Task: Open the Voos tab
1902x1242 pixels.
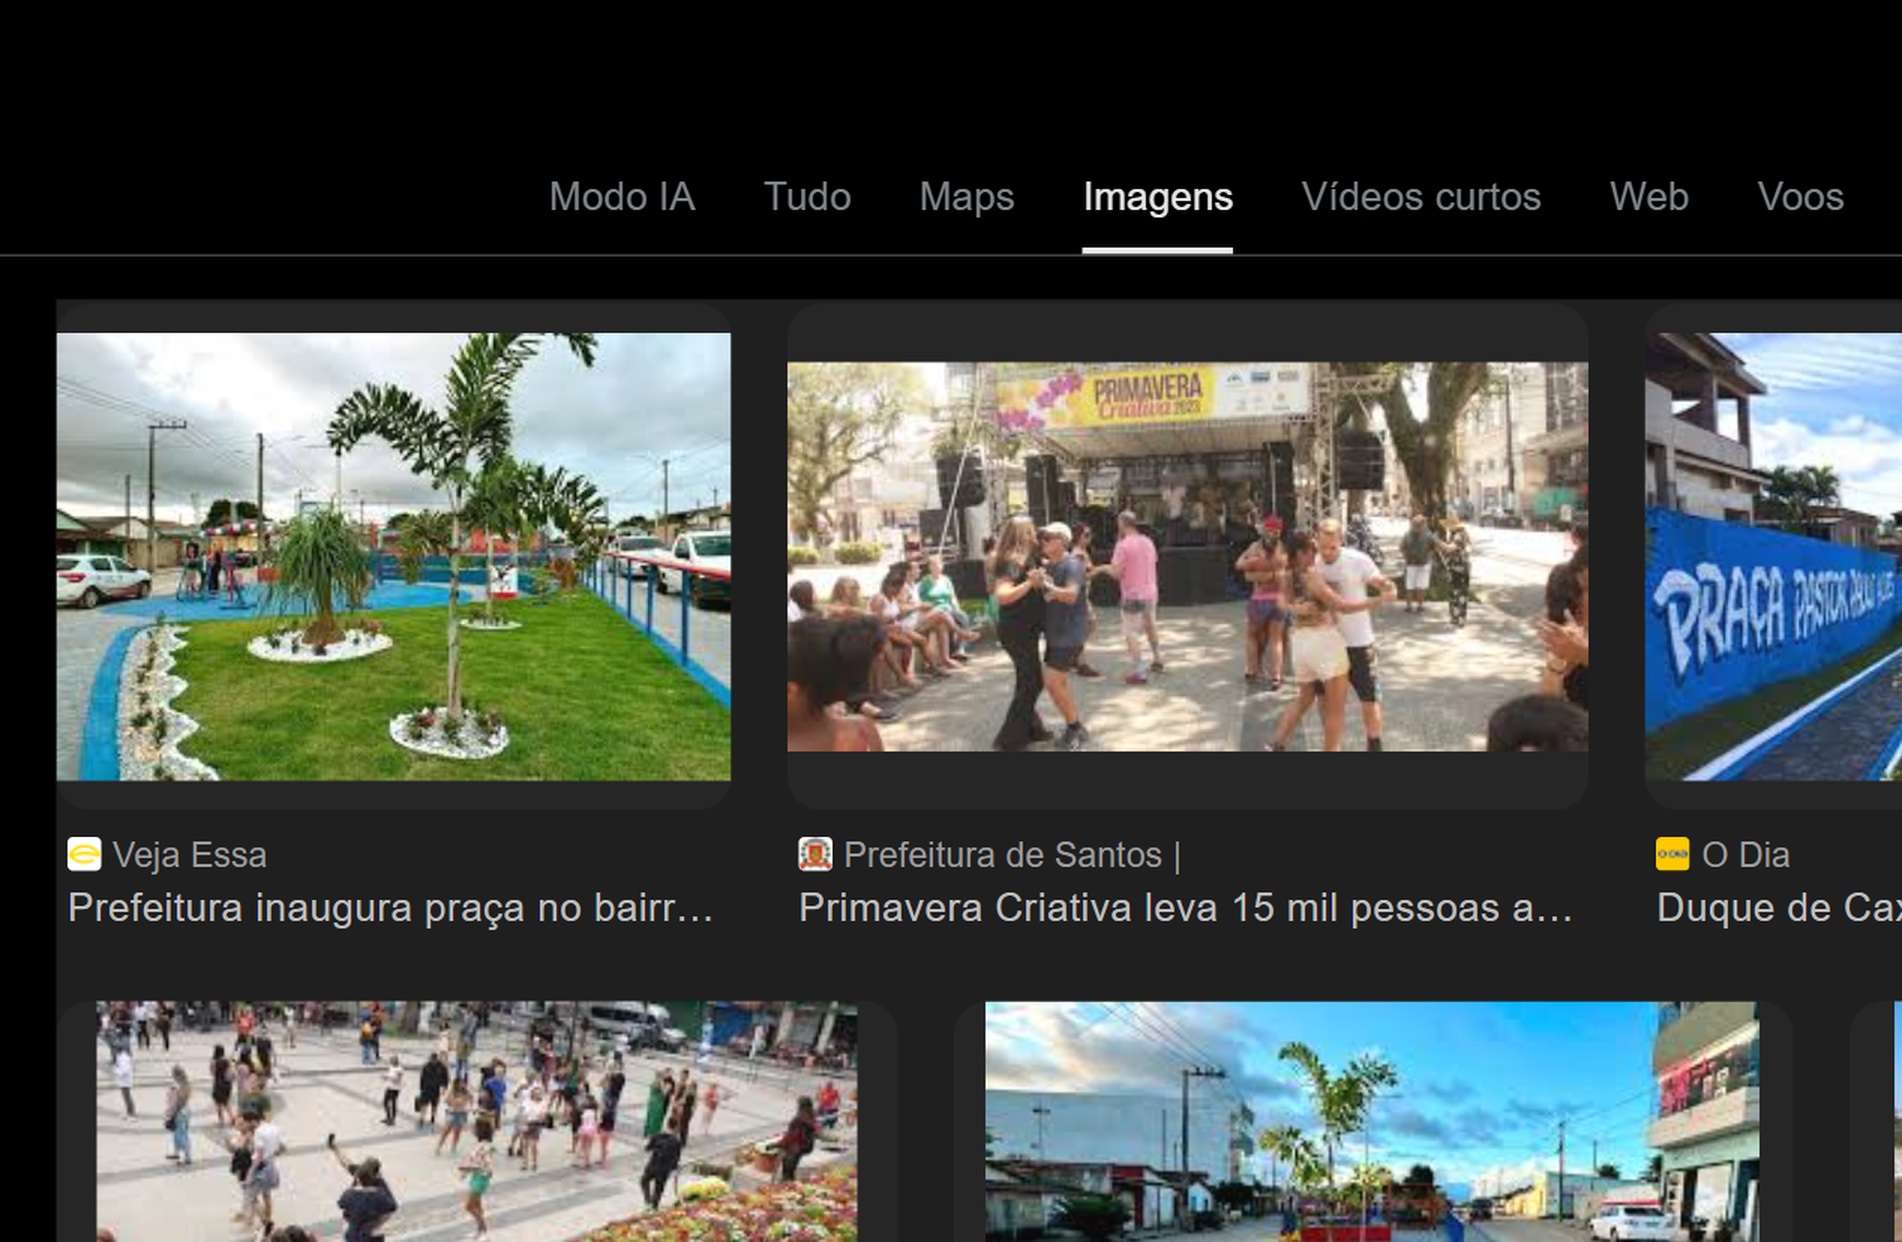Action: [x=1800, y=197]
